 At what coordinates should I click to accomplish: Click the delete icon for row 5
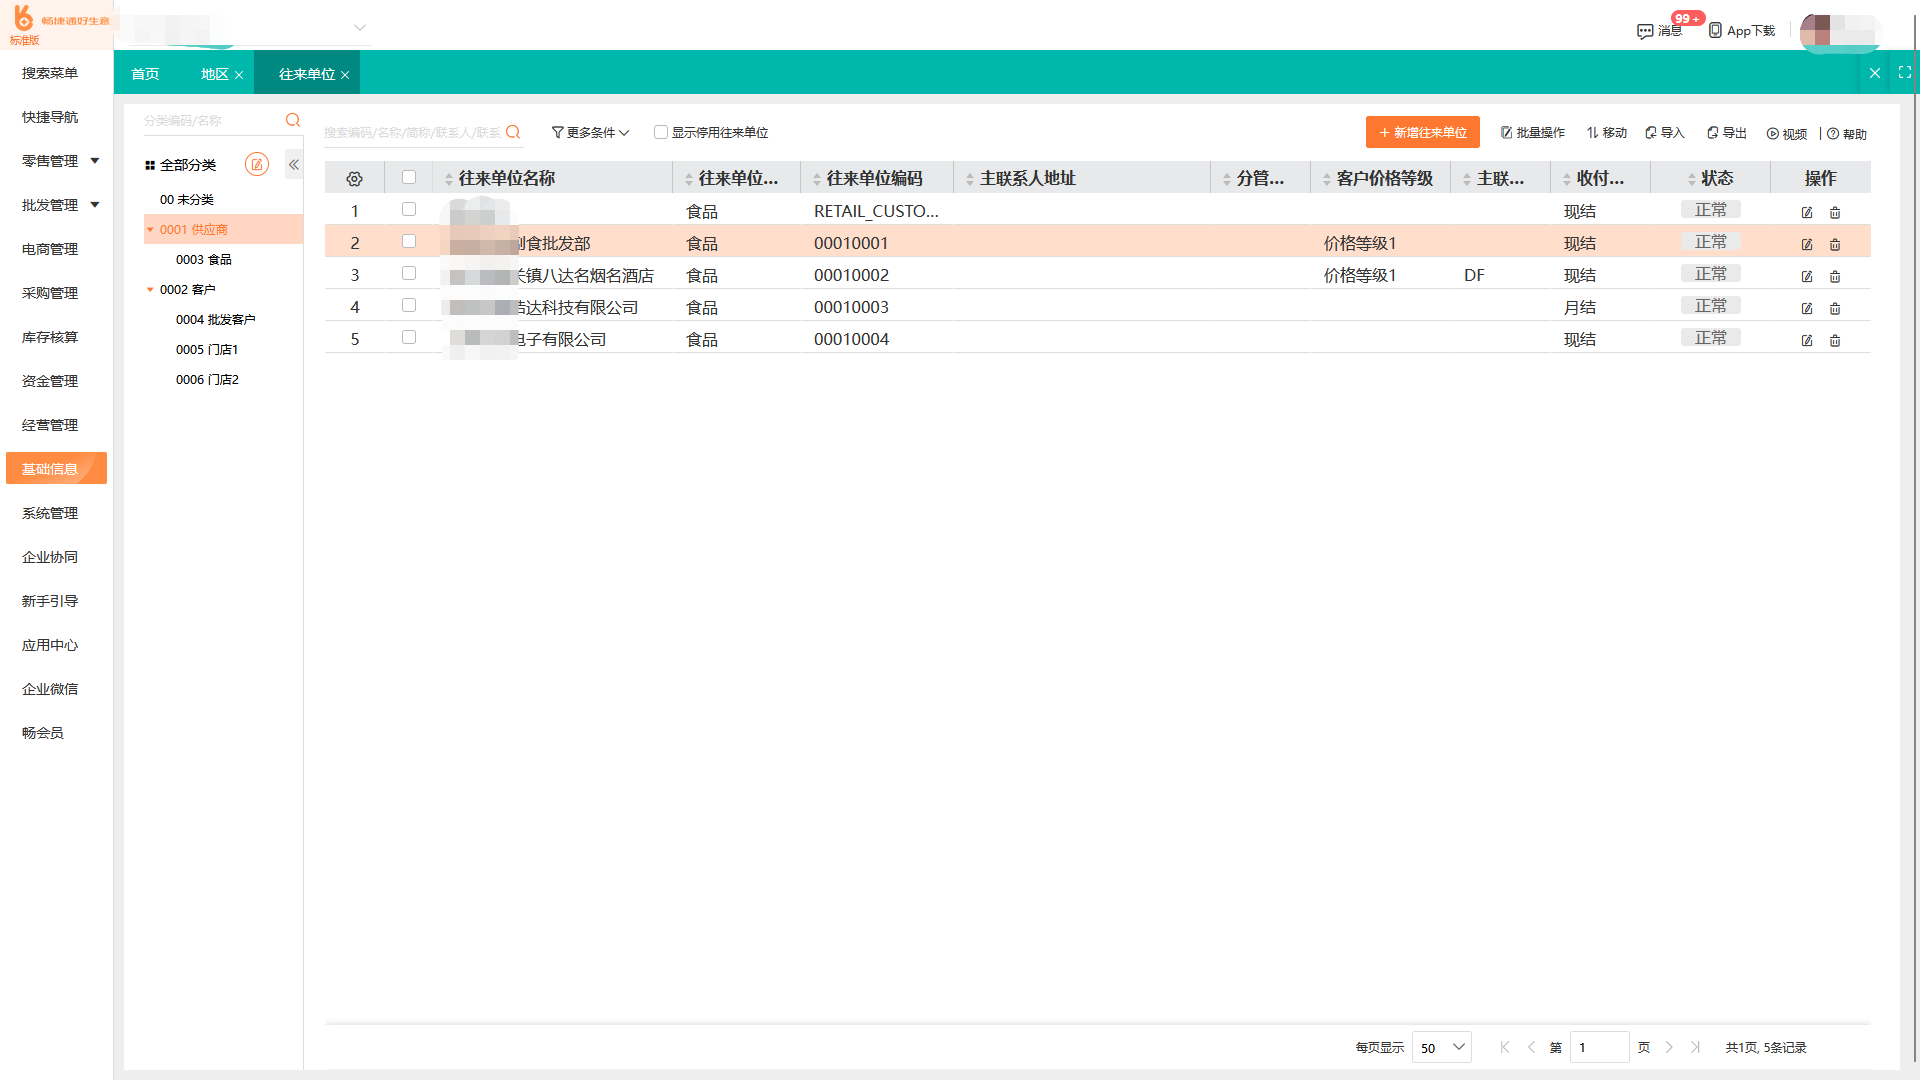(1836, 339)
